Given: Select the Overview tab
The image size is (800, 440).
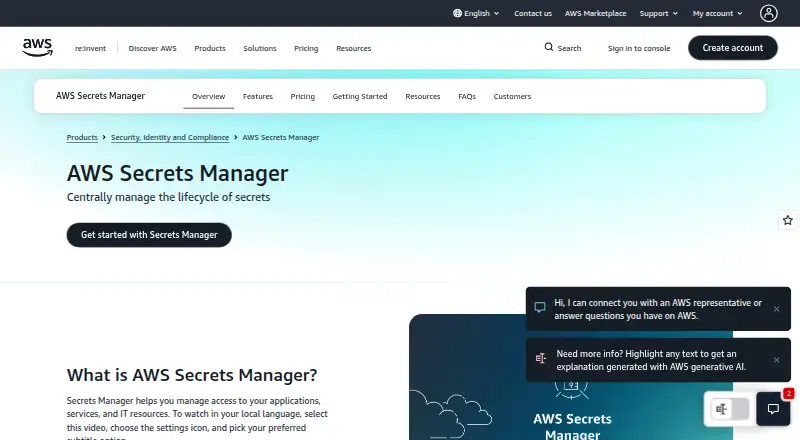Looking at the screenshot, I should click(x=208, y=96).
